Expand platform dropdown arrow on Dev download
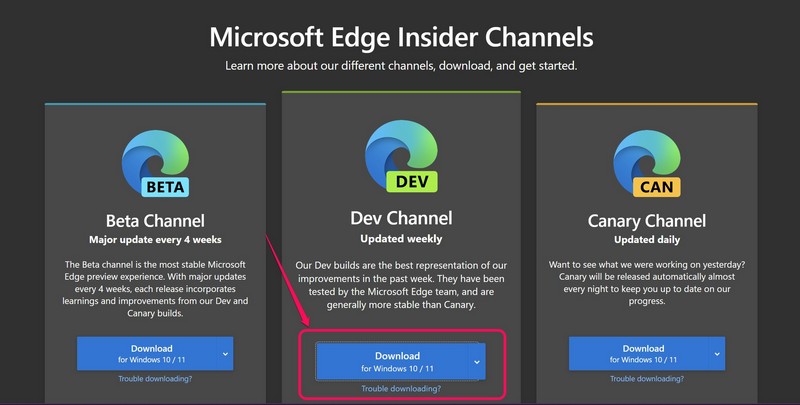The image size is (800, 405). click(477, 362)
